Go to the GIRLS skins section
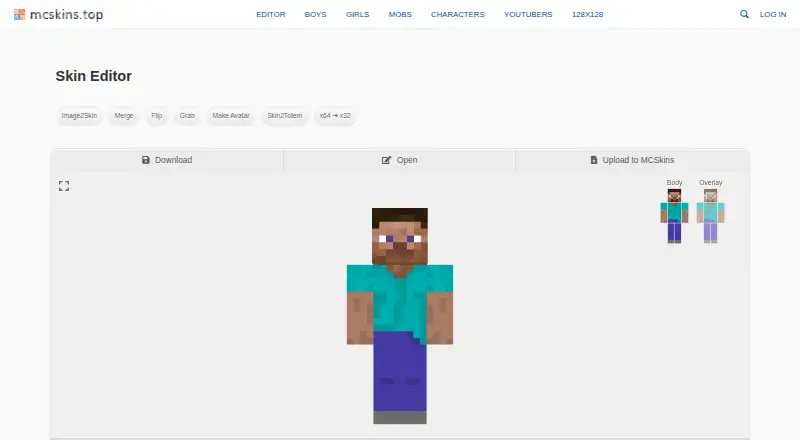This screenshot has height=440, width=800. pyautogui.click(x=358, y=14)
